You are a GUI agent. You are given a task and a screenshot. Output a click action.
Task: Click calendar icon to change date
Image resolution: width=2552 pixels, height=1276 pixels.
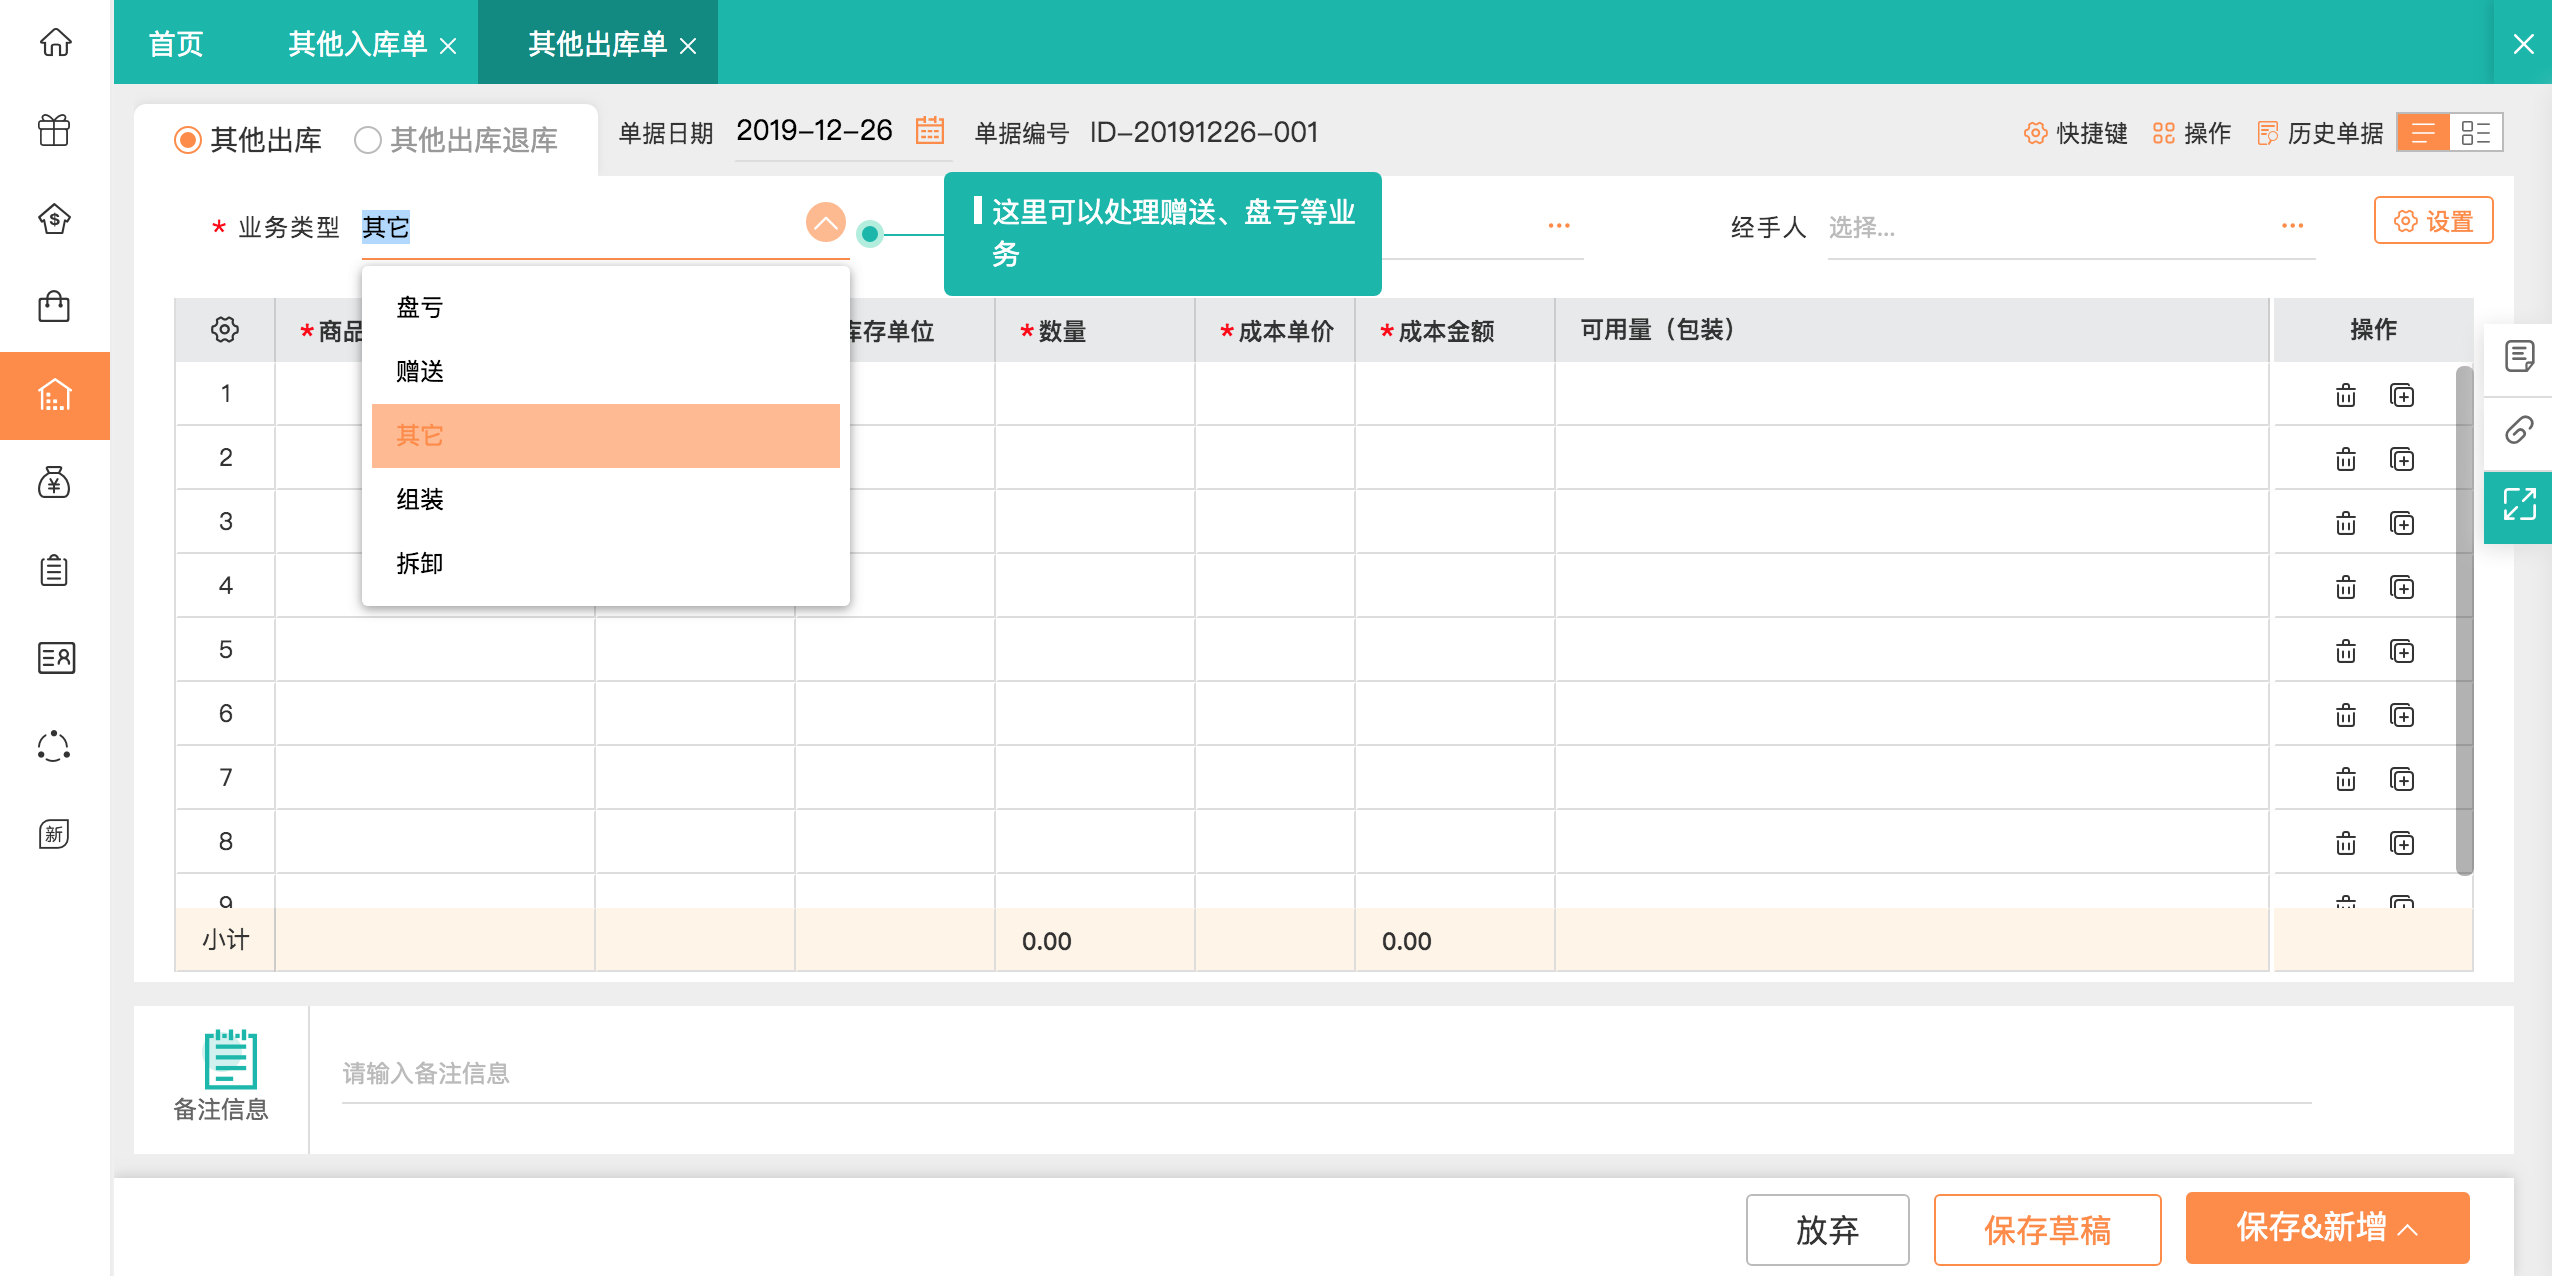(x=931, y=132)
